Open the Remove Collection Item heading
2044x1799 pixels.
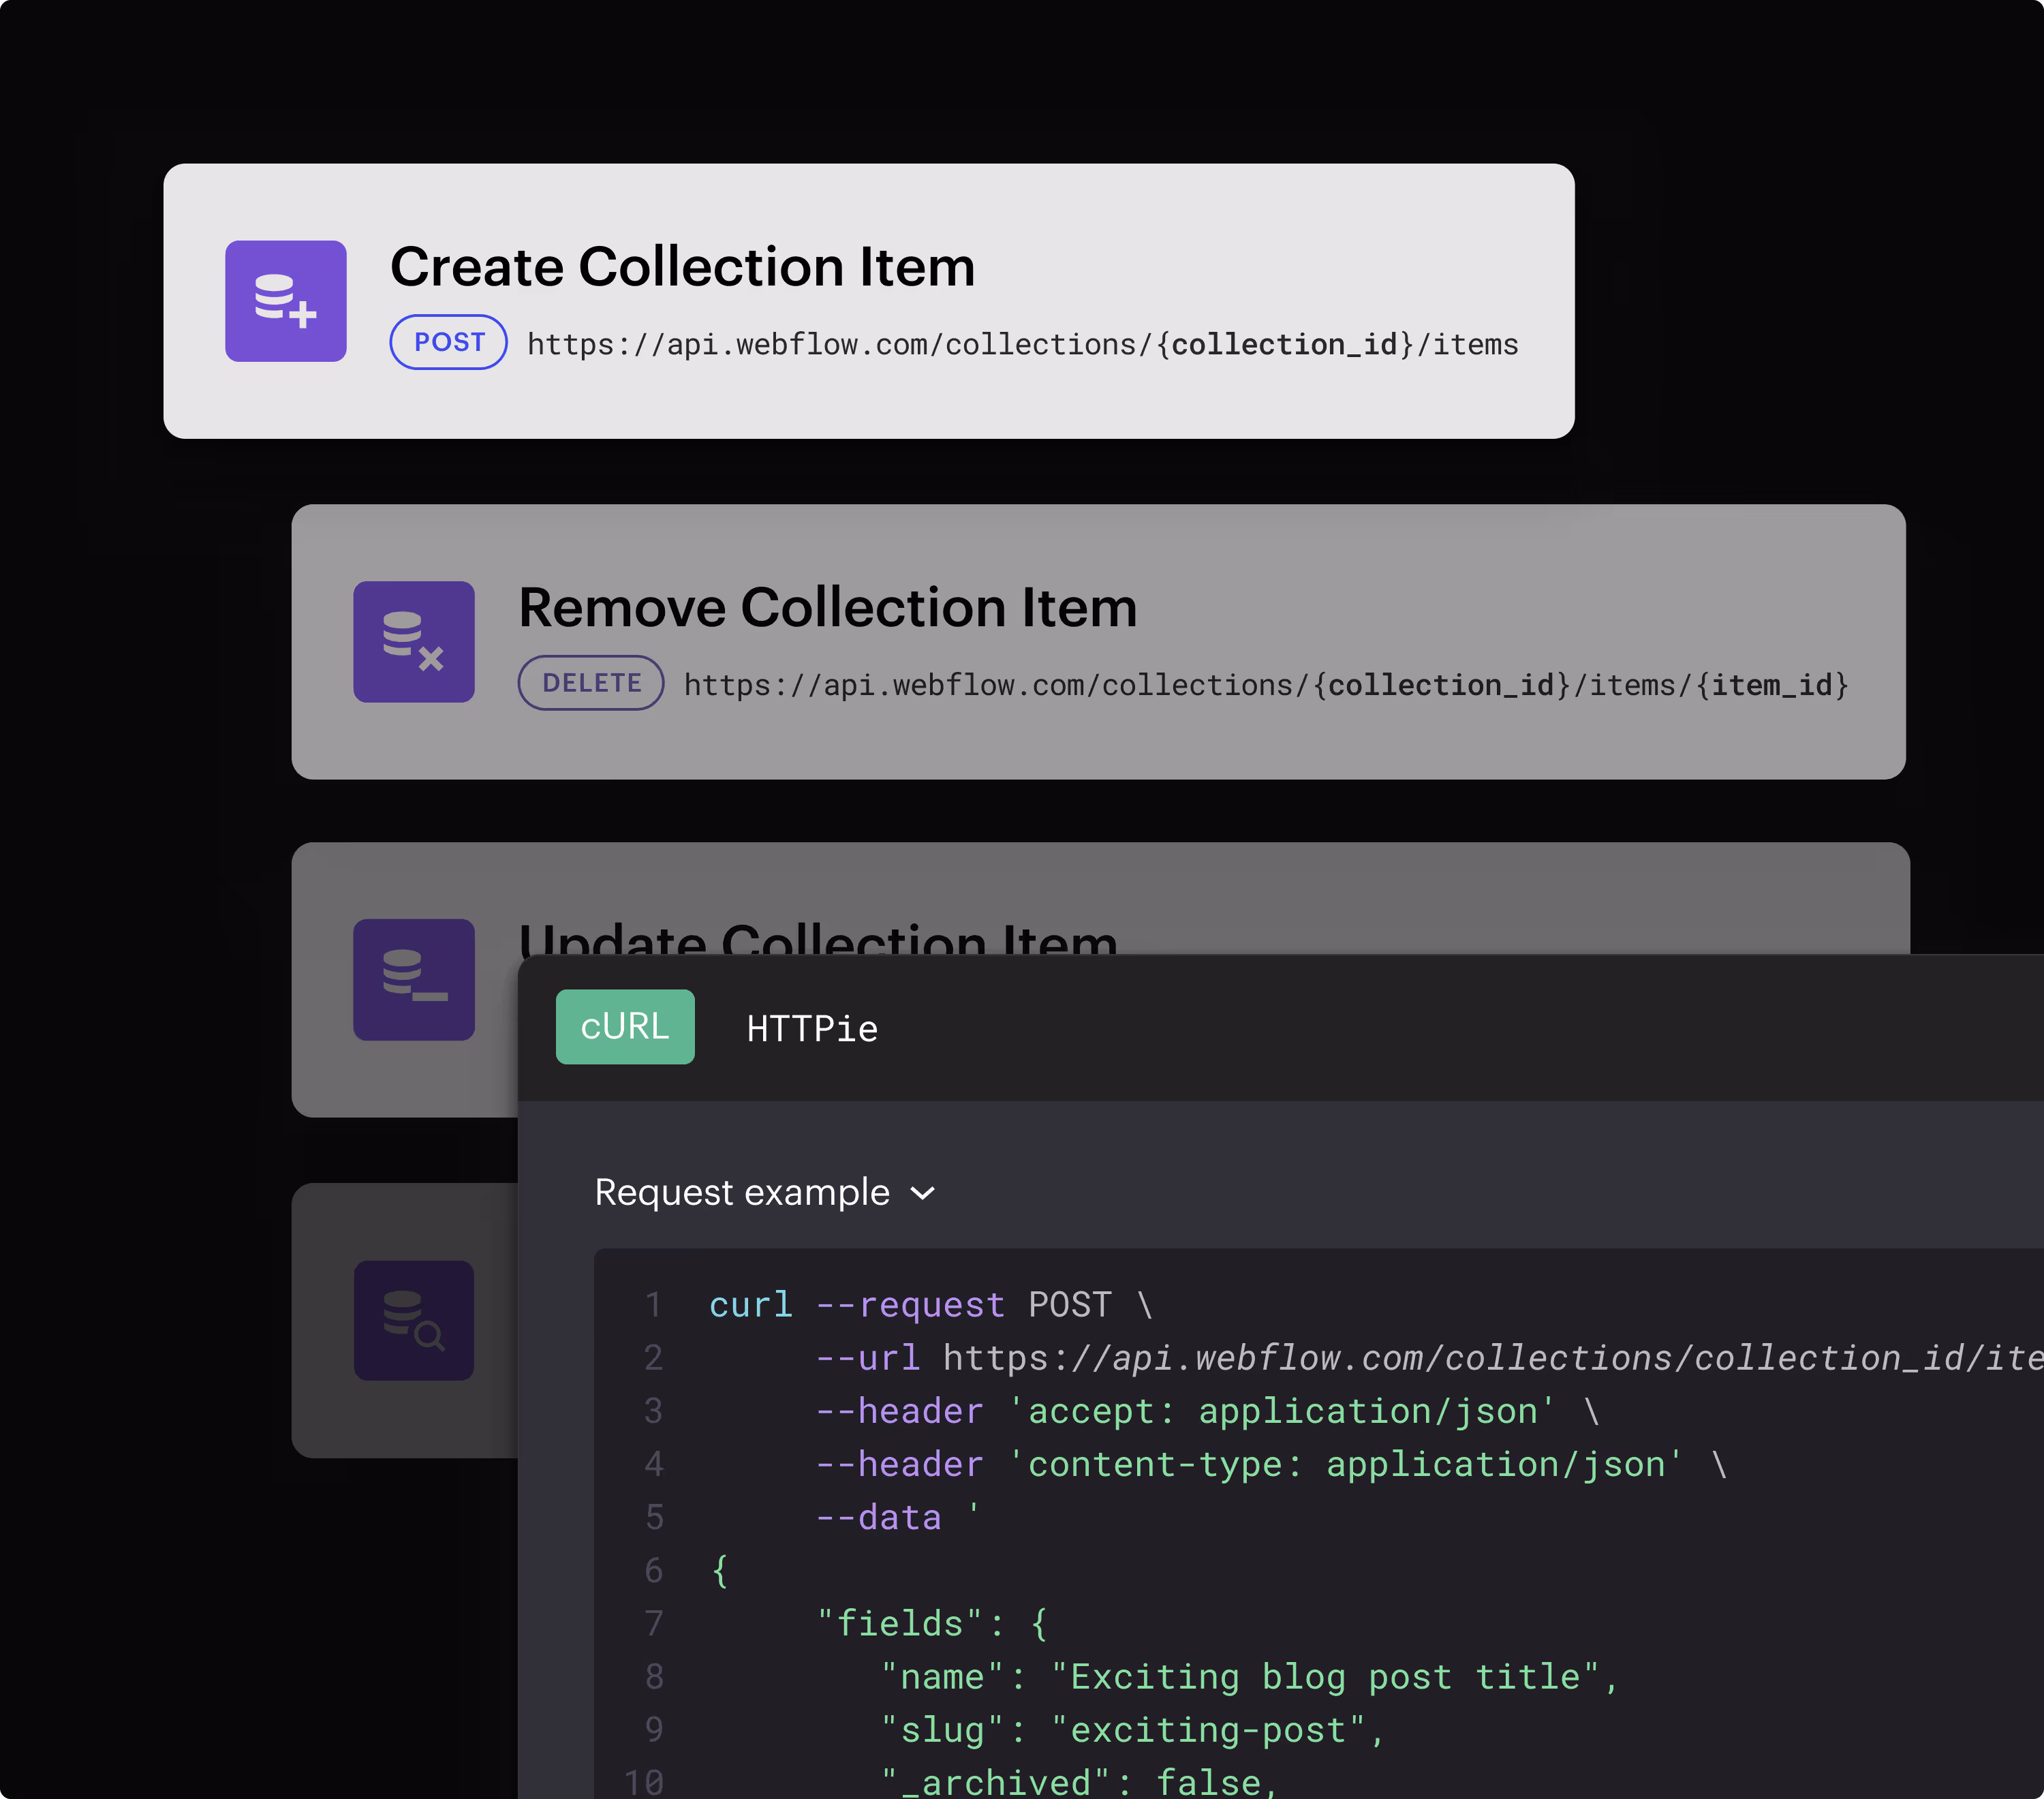coord(828,608)
